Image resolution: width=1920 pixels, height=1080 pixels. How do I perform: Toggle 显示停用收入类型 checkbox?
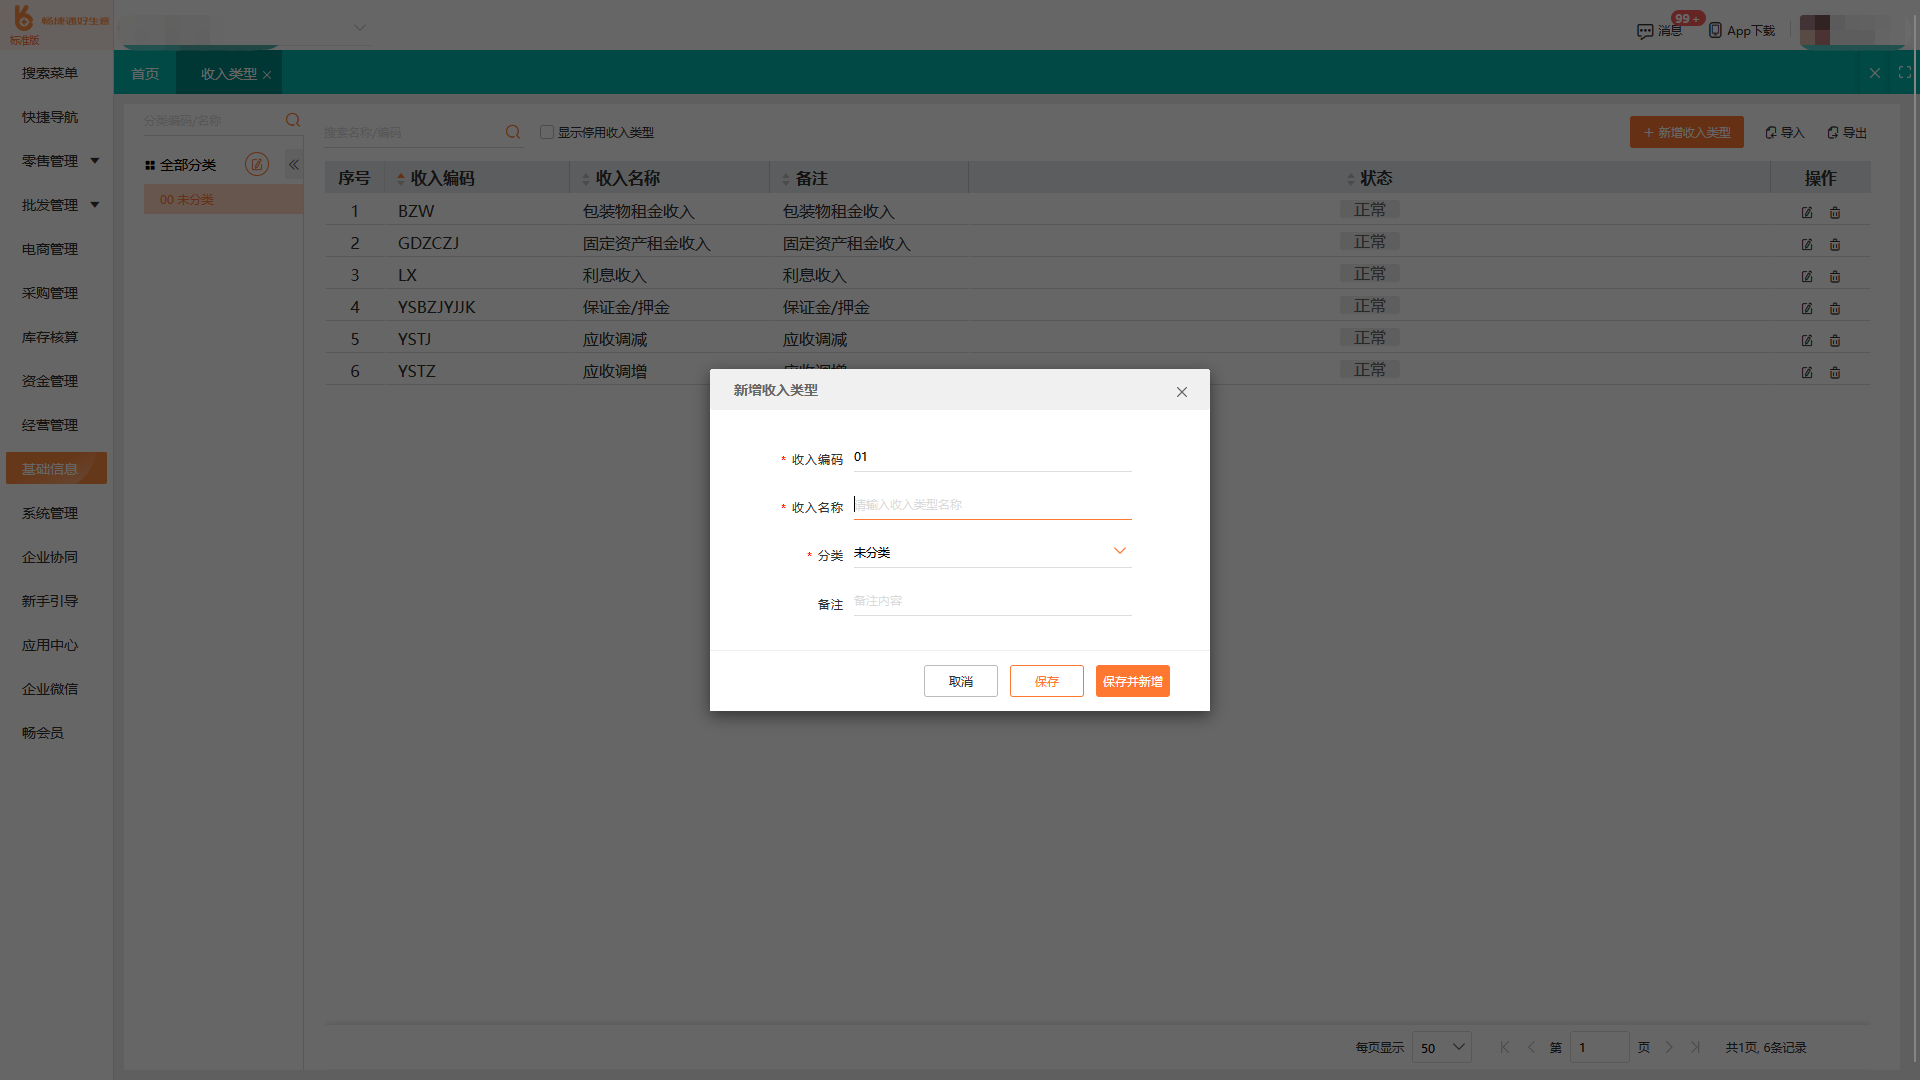pos(546,132)
